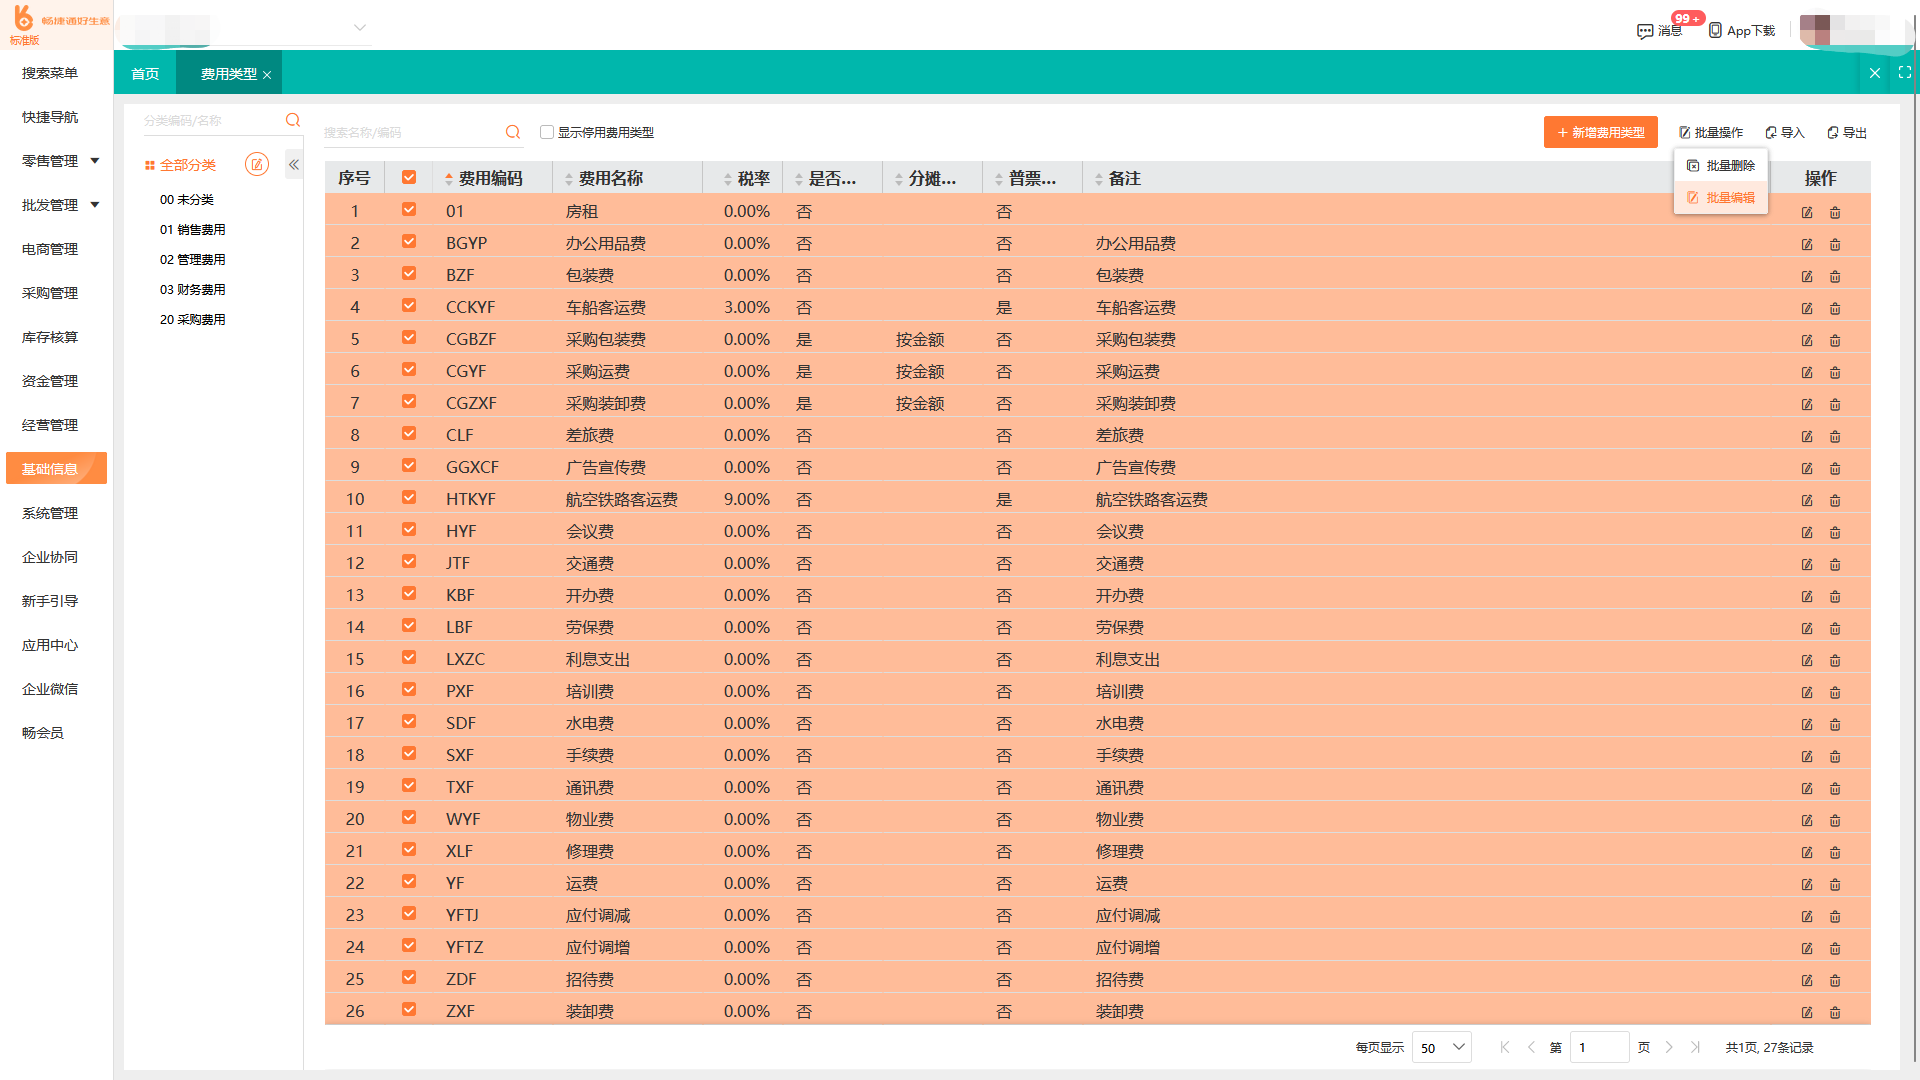Screen dimensions: 1920x1080
Task: Click the search magnifier icon in toolbar
Action: pos(514,131)
